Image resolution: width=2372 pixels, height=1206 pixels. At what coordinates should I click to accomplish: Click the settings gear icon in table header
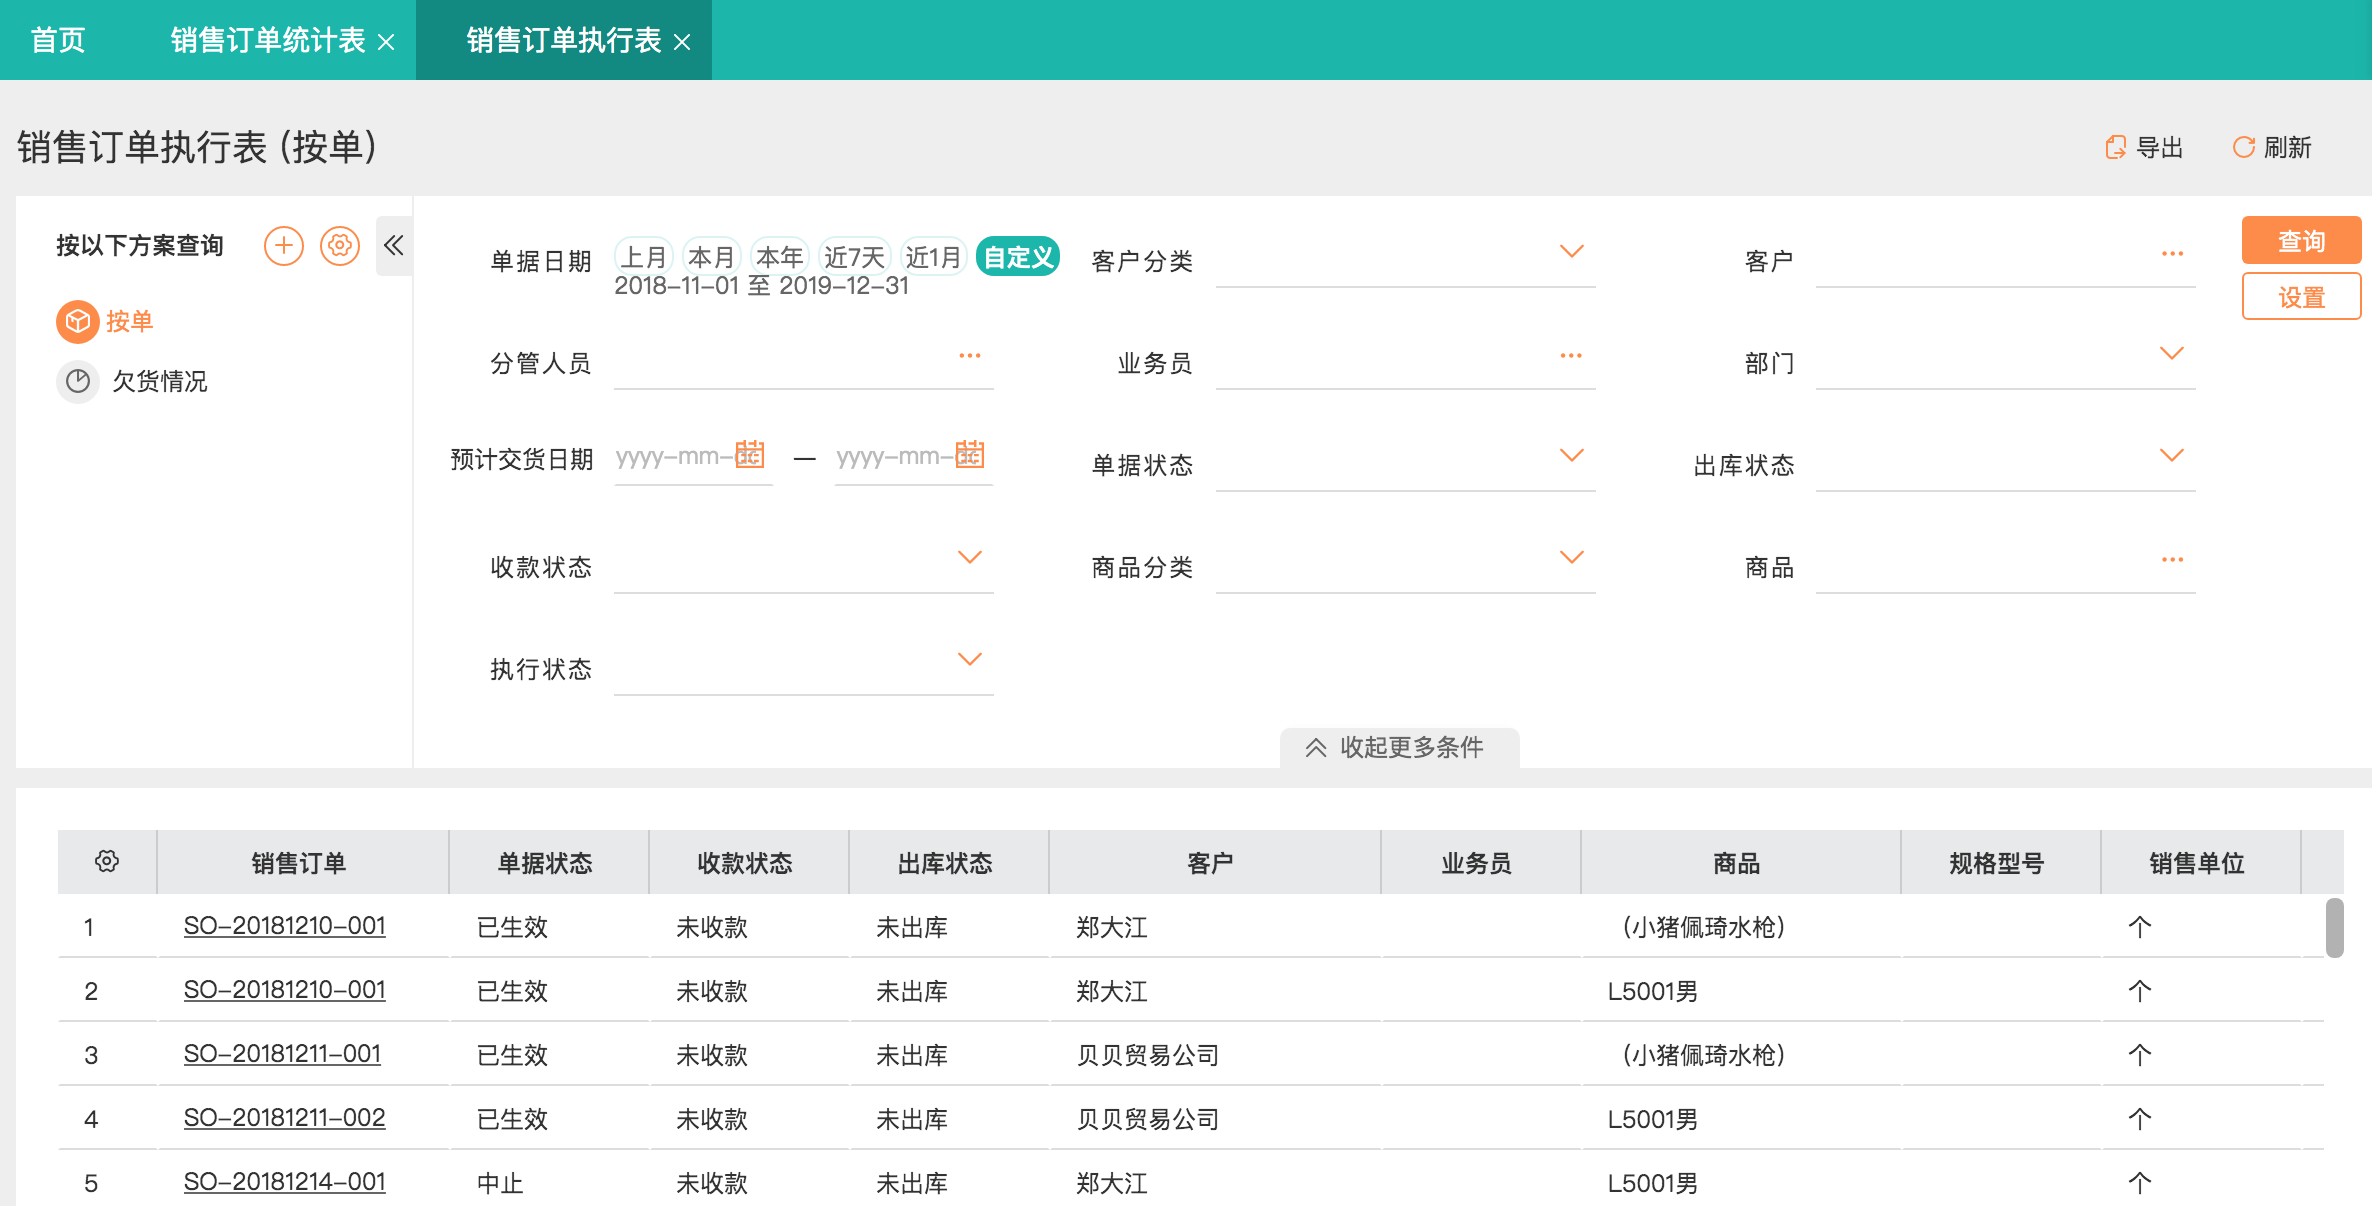pos(106,861)
